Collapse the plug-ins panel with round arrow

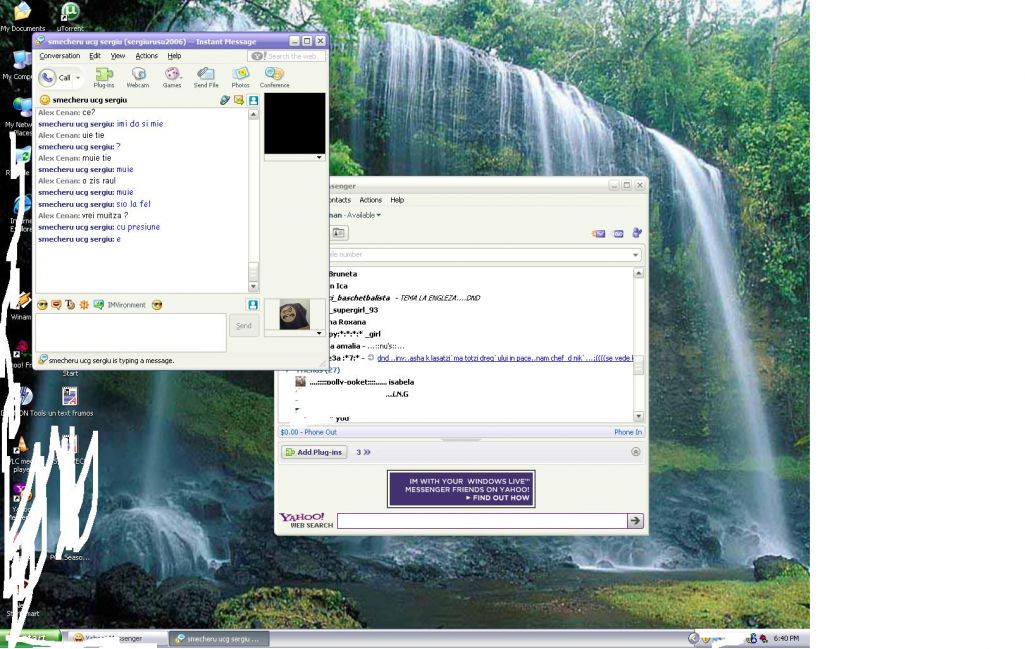point(635,452)
